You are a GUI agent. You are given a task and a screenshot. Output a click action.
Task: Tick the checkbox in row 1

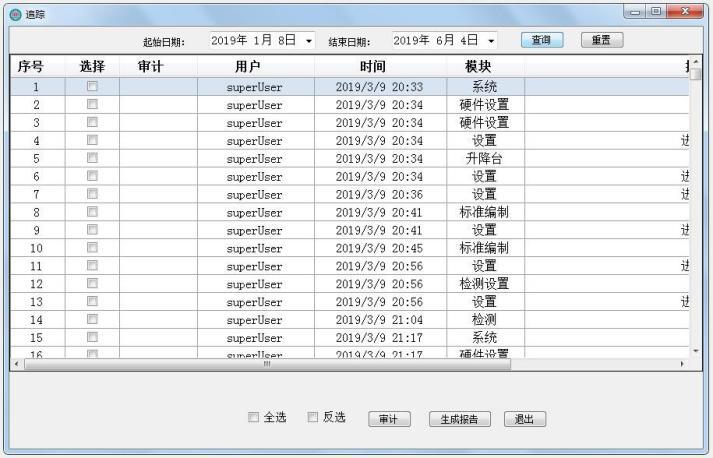pos(92,87)
